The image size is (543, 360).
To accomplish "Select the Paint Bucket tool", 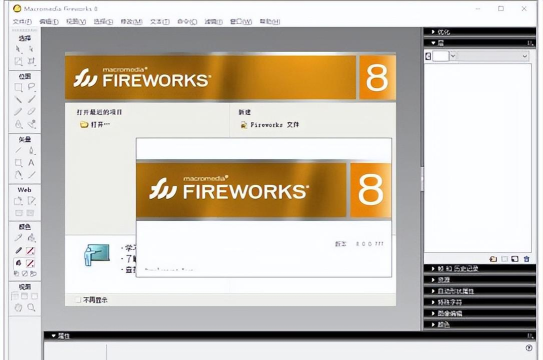I will [x=31, y=238].
